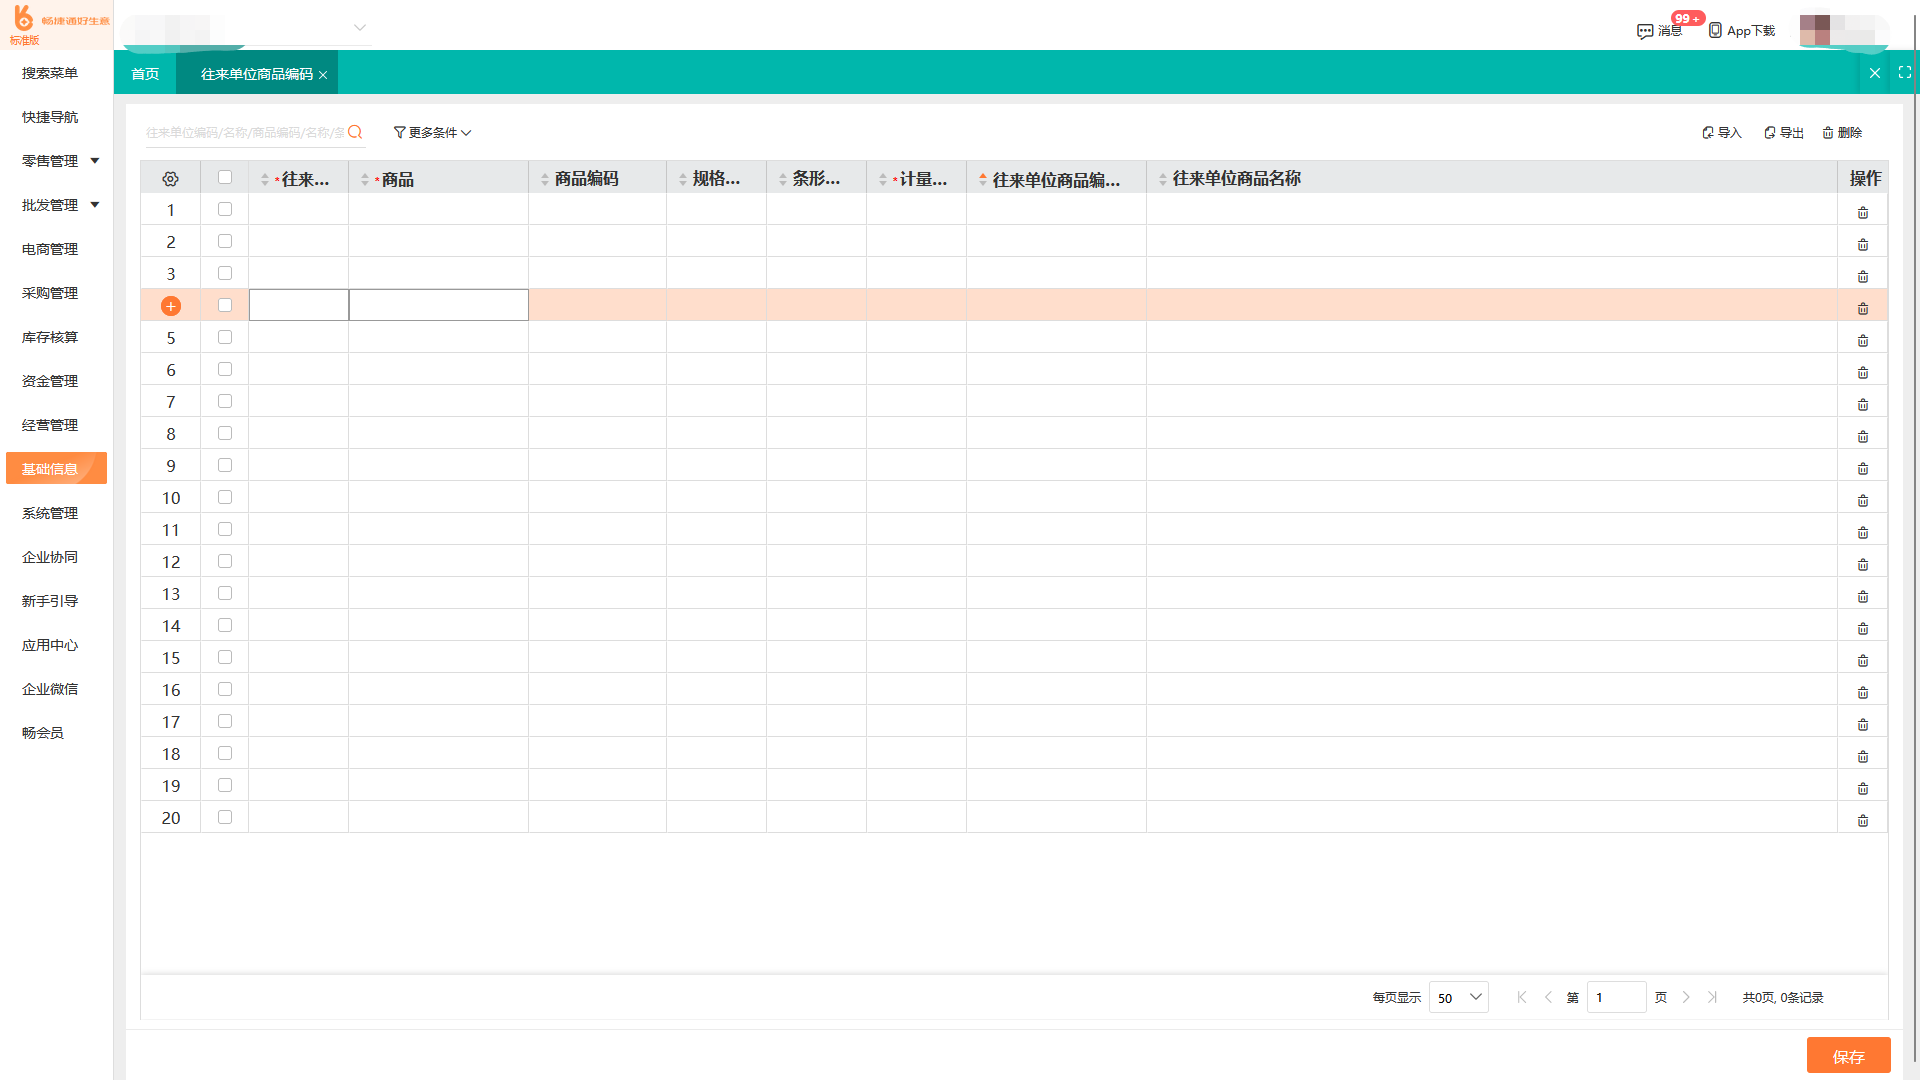The width and height of the screenshot is (1920, 1080).
Task: Click the export icon to download data
Action: point(1784,132)
